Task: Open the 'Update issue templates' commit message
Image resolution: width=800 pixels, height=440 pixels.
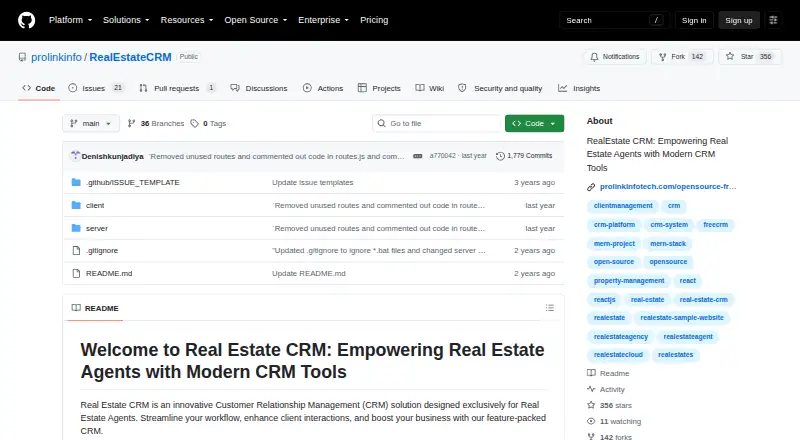Action: [x=313, y=182]
